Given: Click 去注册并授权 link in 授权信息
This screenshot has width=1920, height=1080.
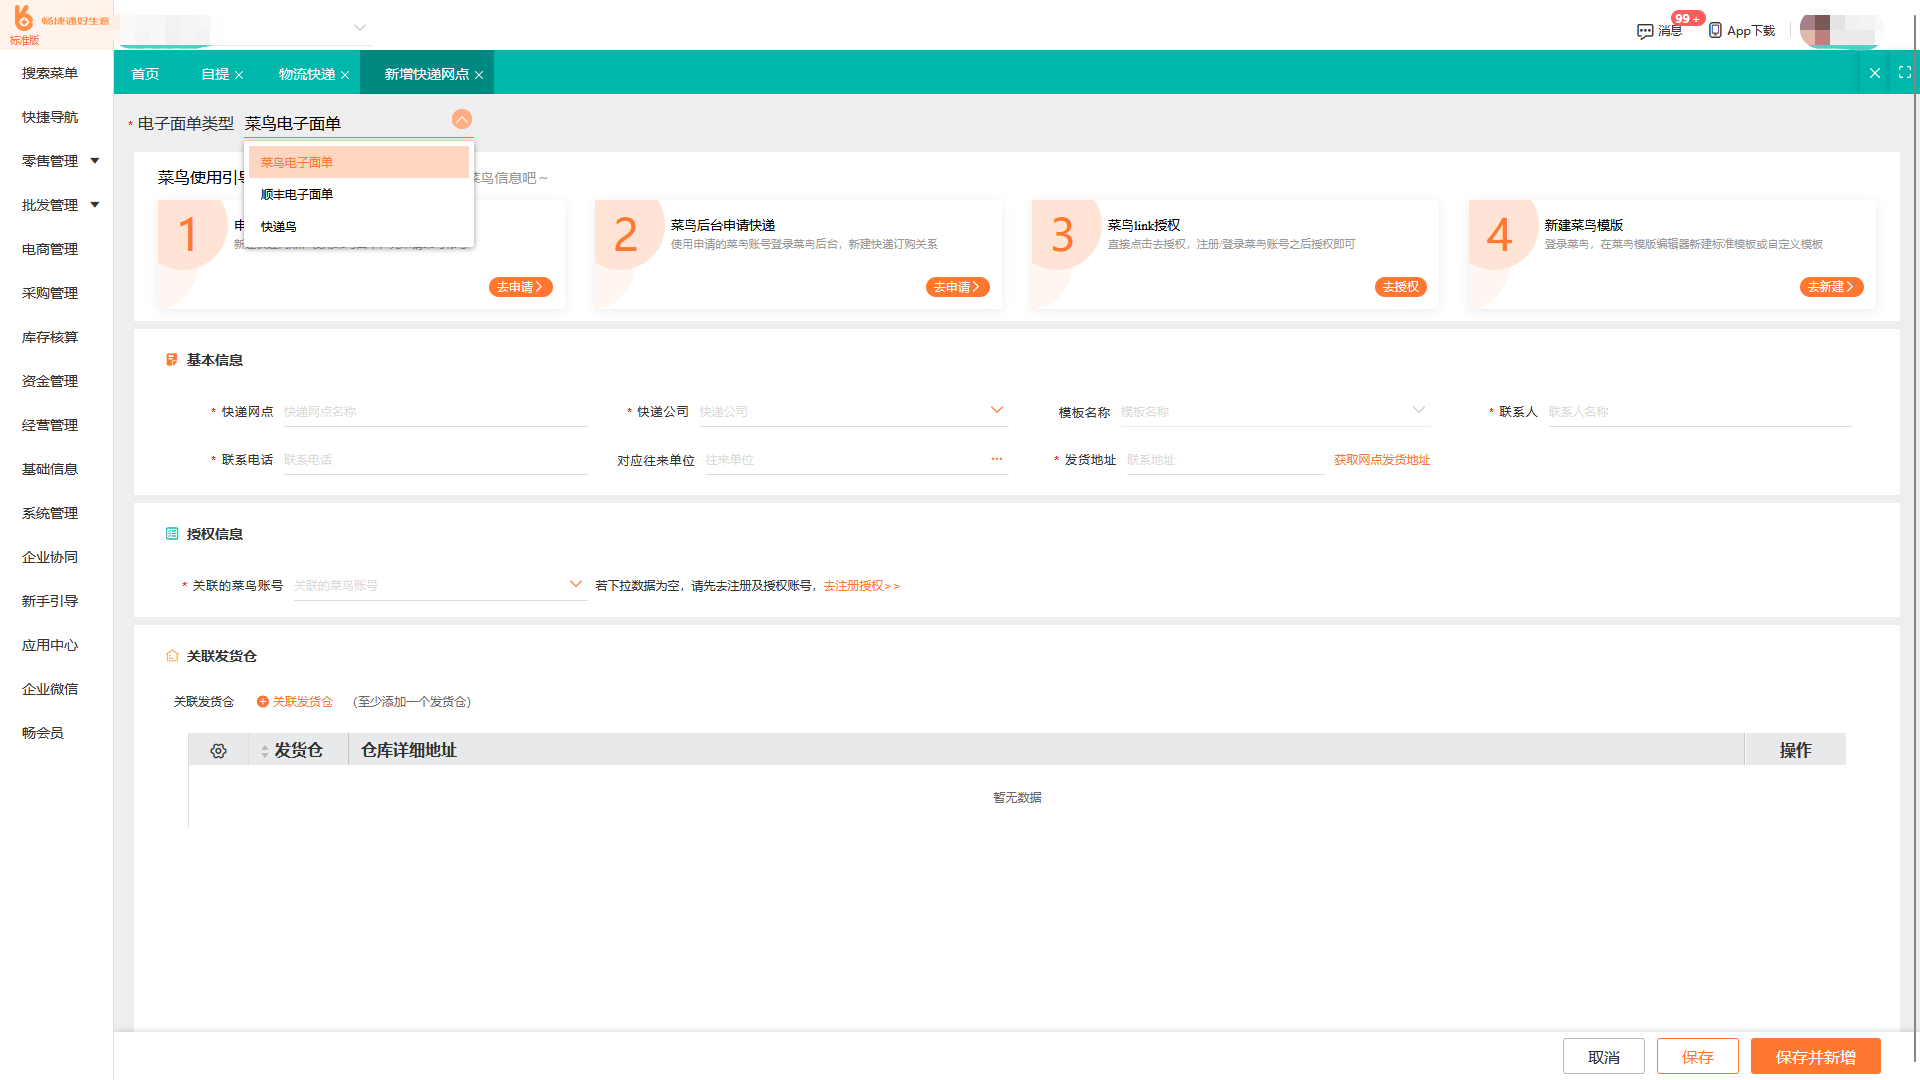Looking at the screenshot, I should pyautogui.click(x=858, y=585).
